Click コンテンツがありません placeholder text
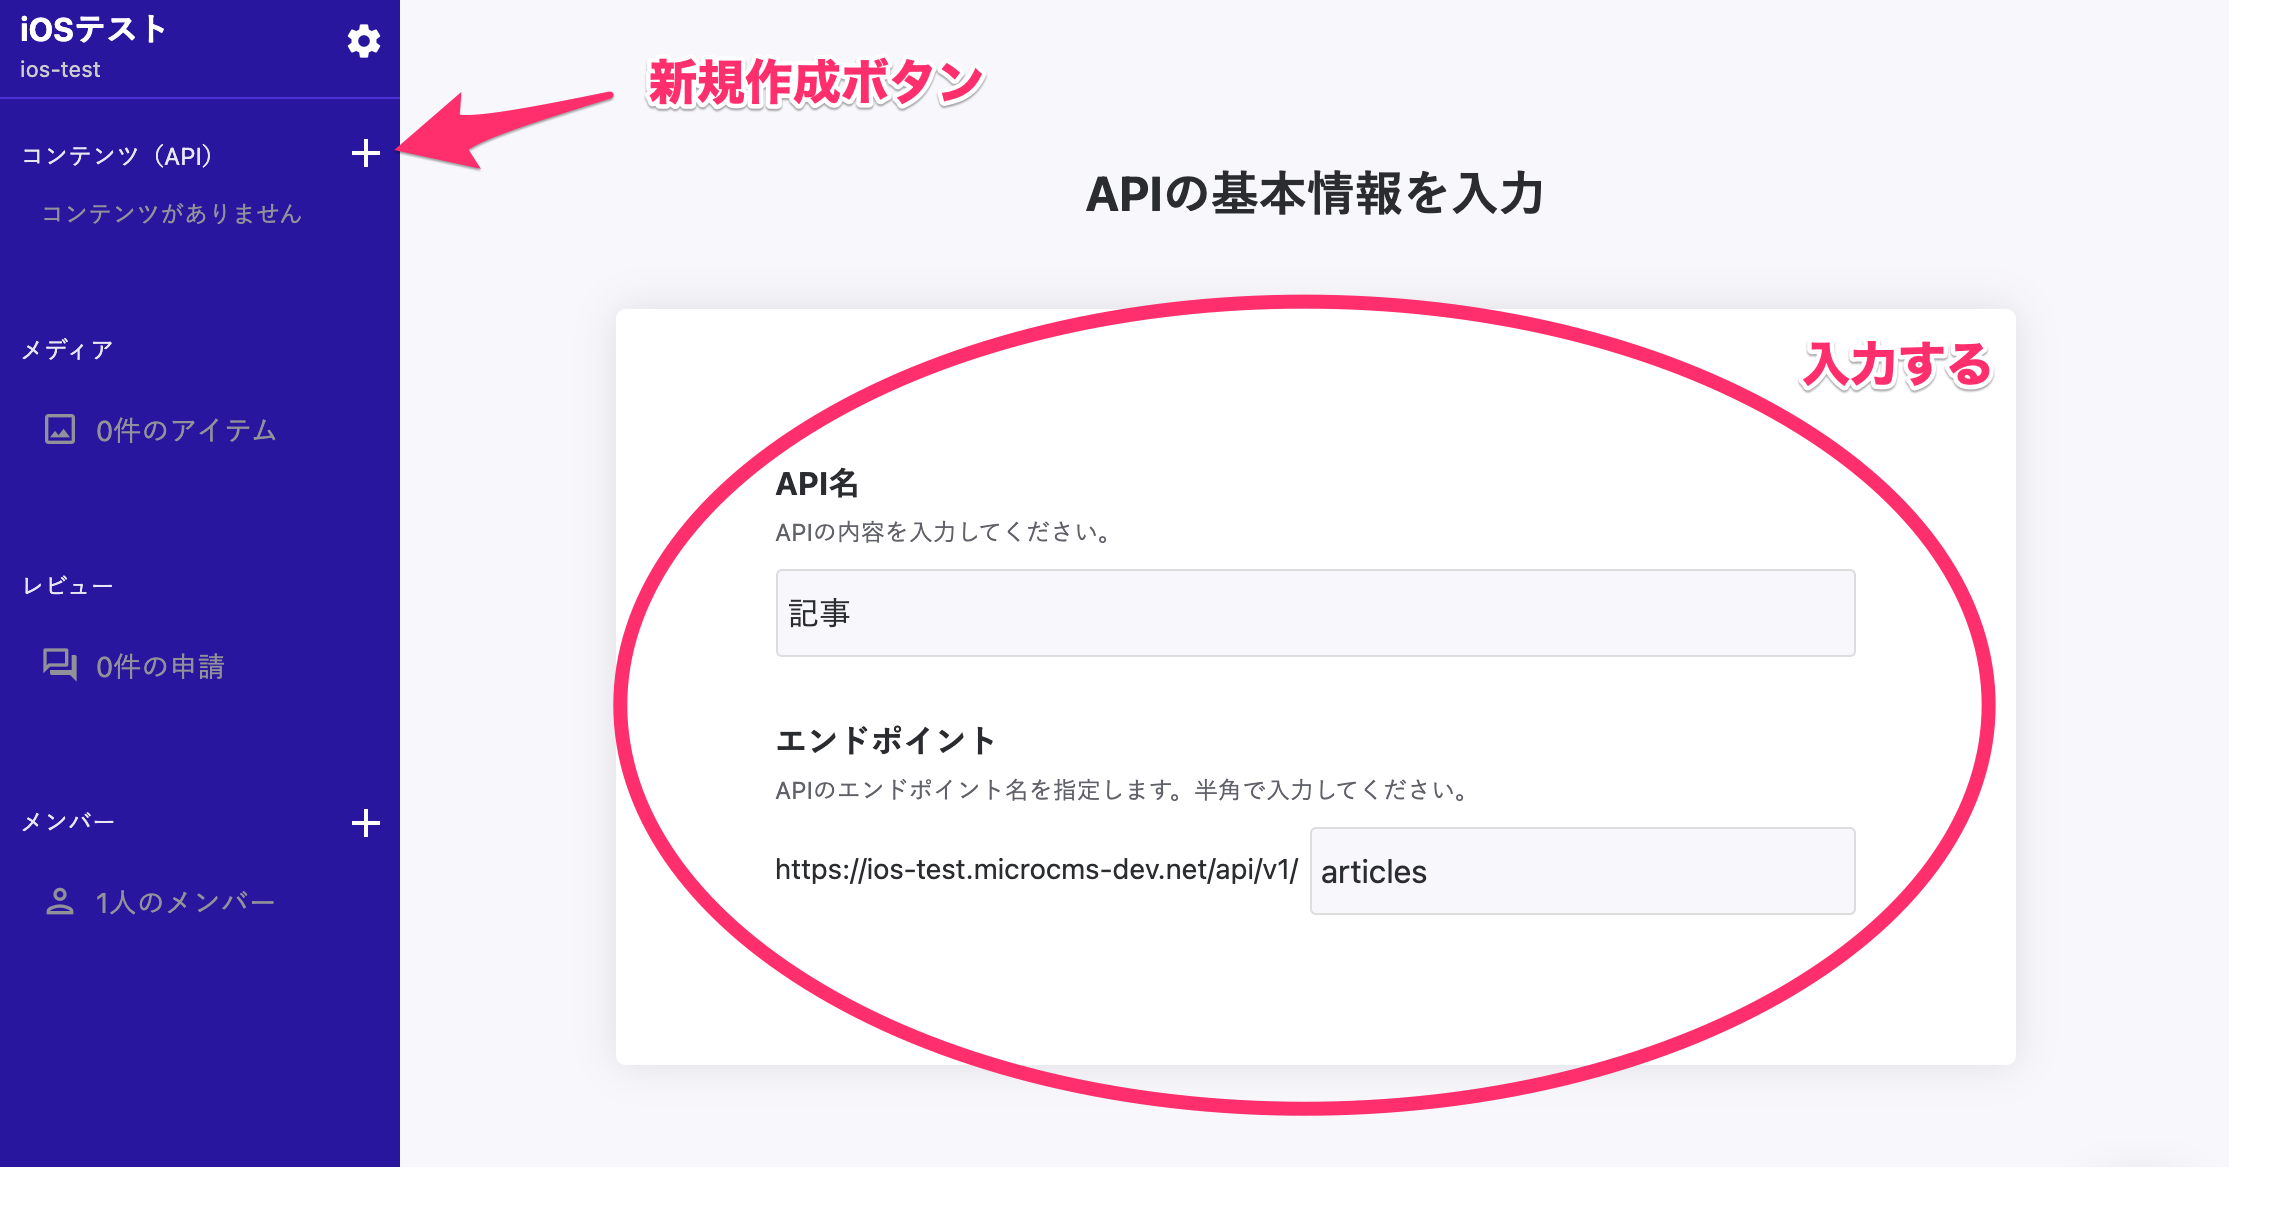This screenshot has height=1208, width=2270. pos(171,214)
